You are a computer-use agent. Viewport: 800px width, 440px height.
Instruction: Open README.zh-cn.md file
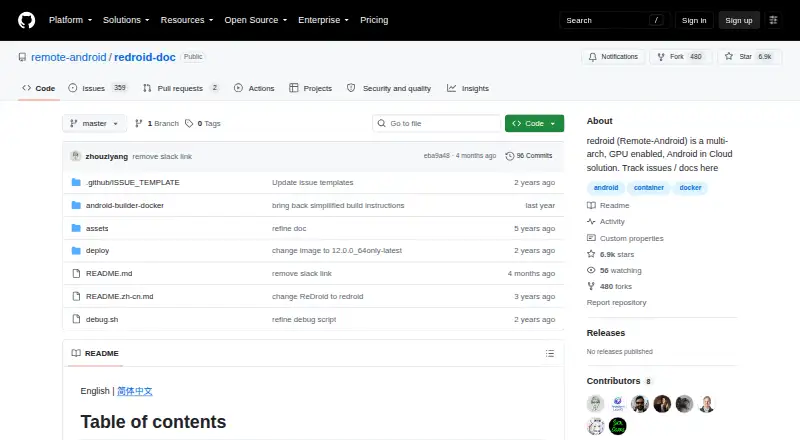pyautogui.click(x=119, y=297)
